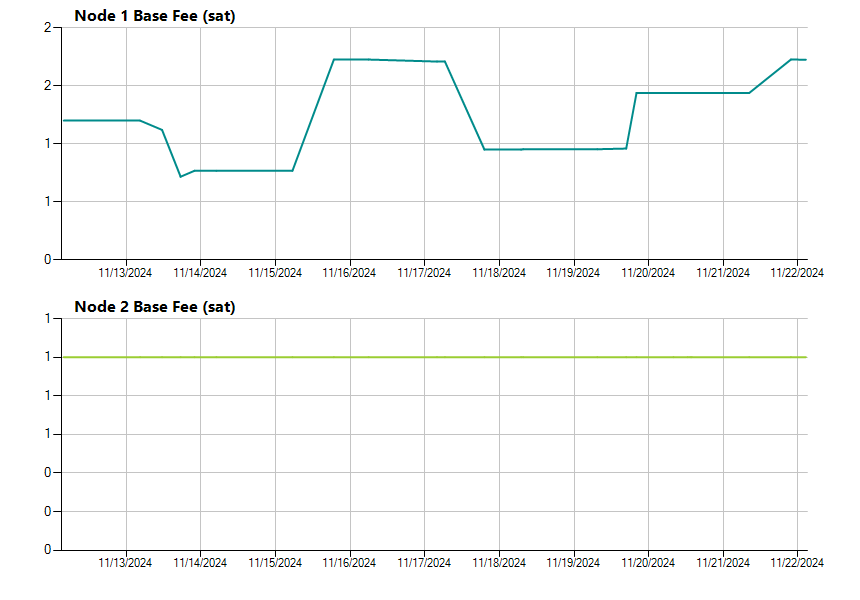Click the bottom 0 label on Node 2 y-axis
Screen dimensions: 860x600
tap(46, 550)
